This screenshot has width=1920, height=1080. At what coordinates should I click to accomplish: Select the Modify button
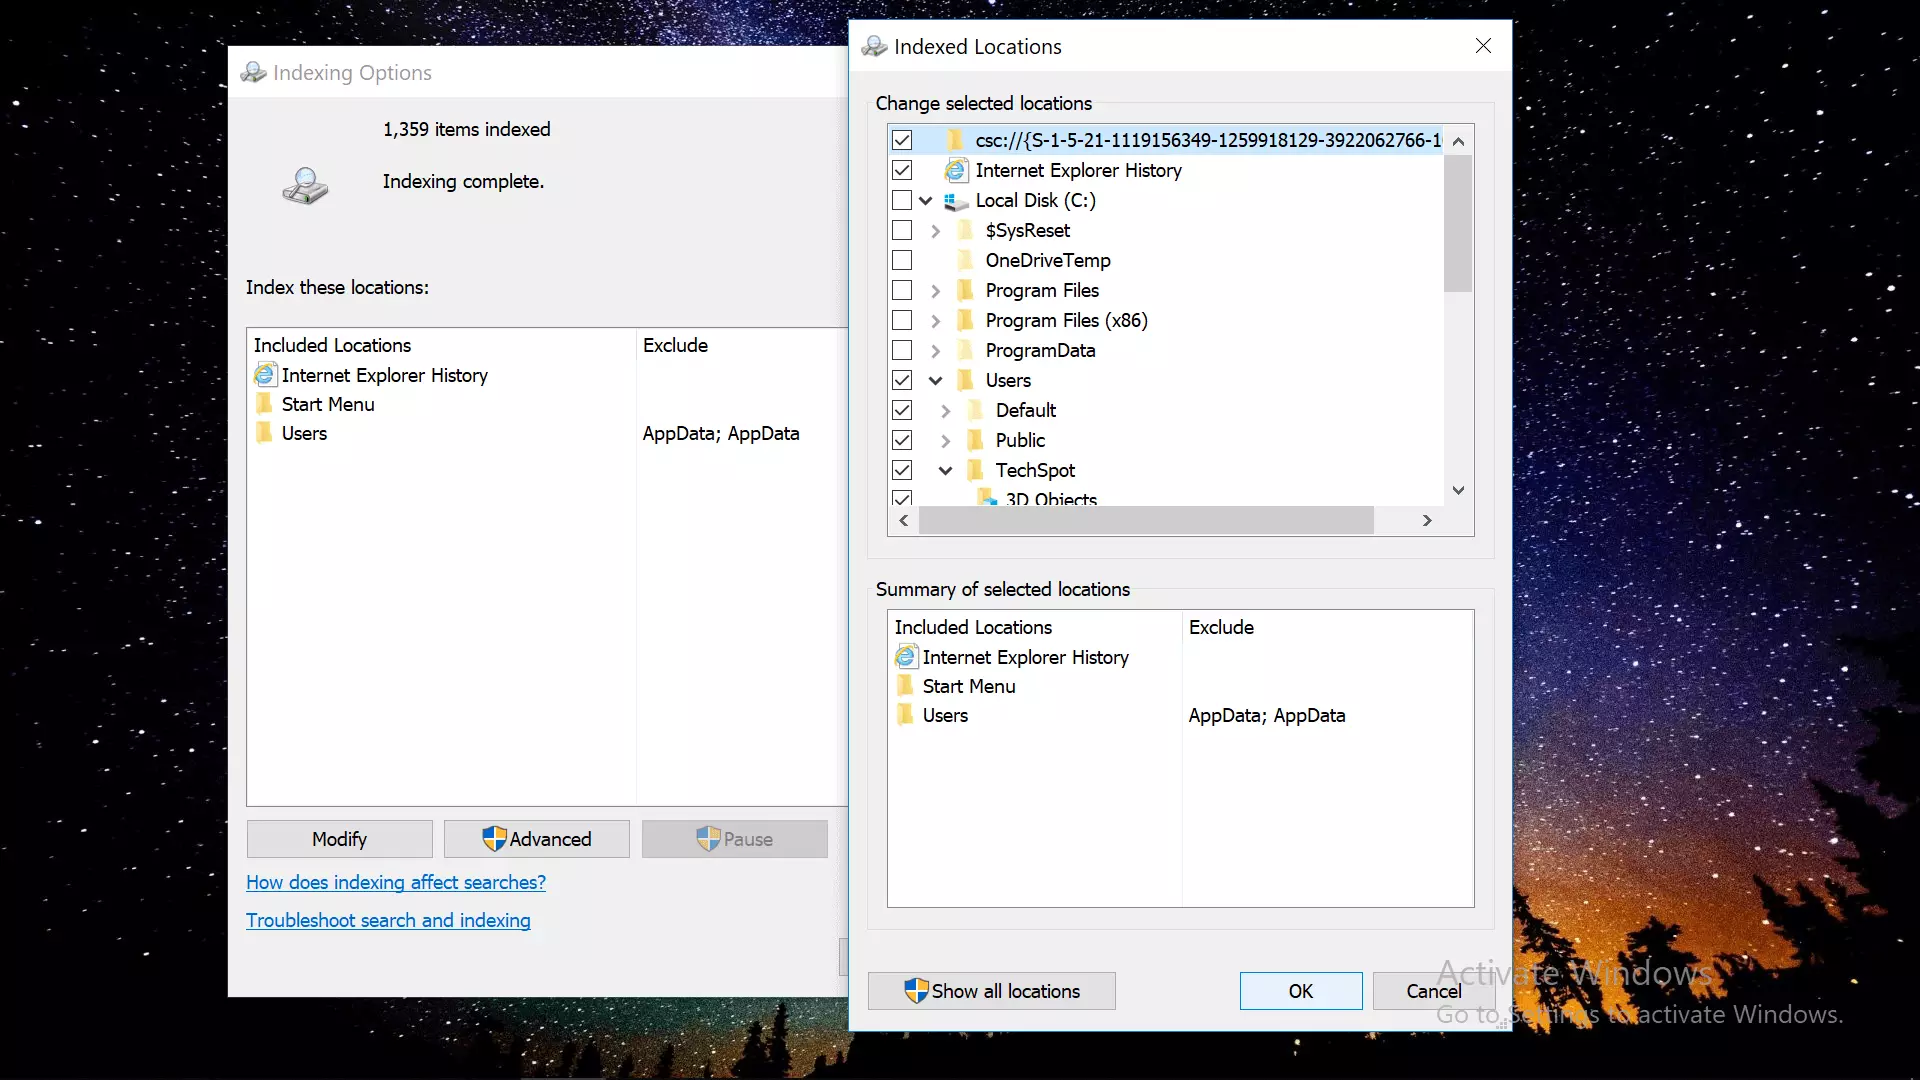click(x=339, y=839)
